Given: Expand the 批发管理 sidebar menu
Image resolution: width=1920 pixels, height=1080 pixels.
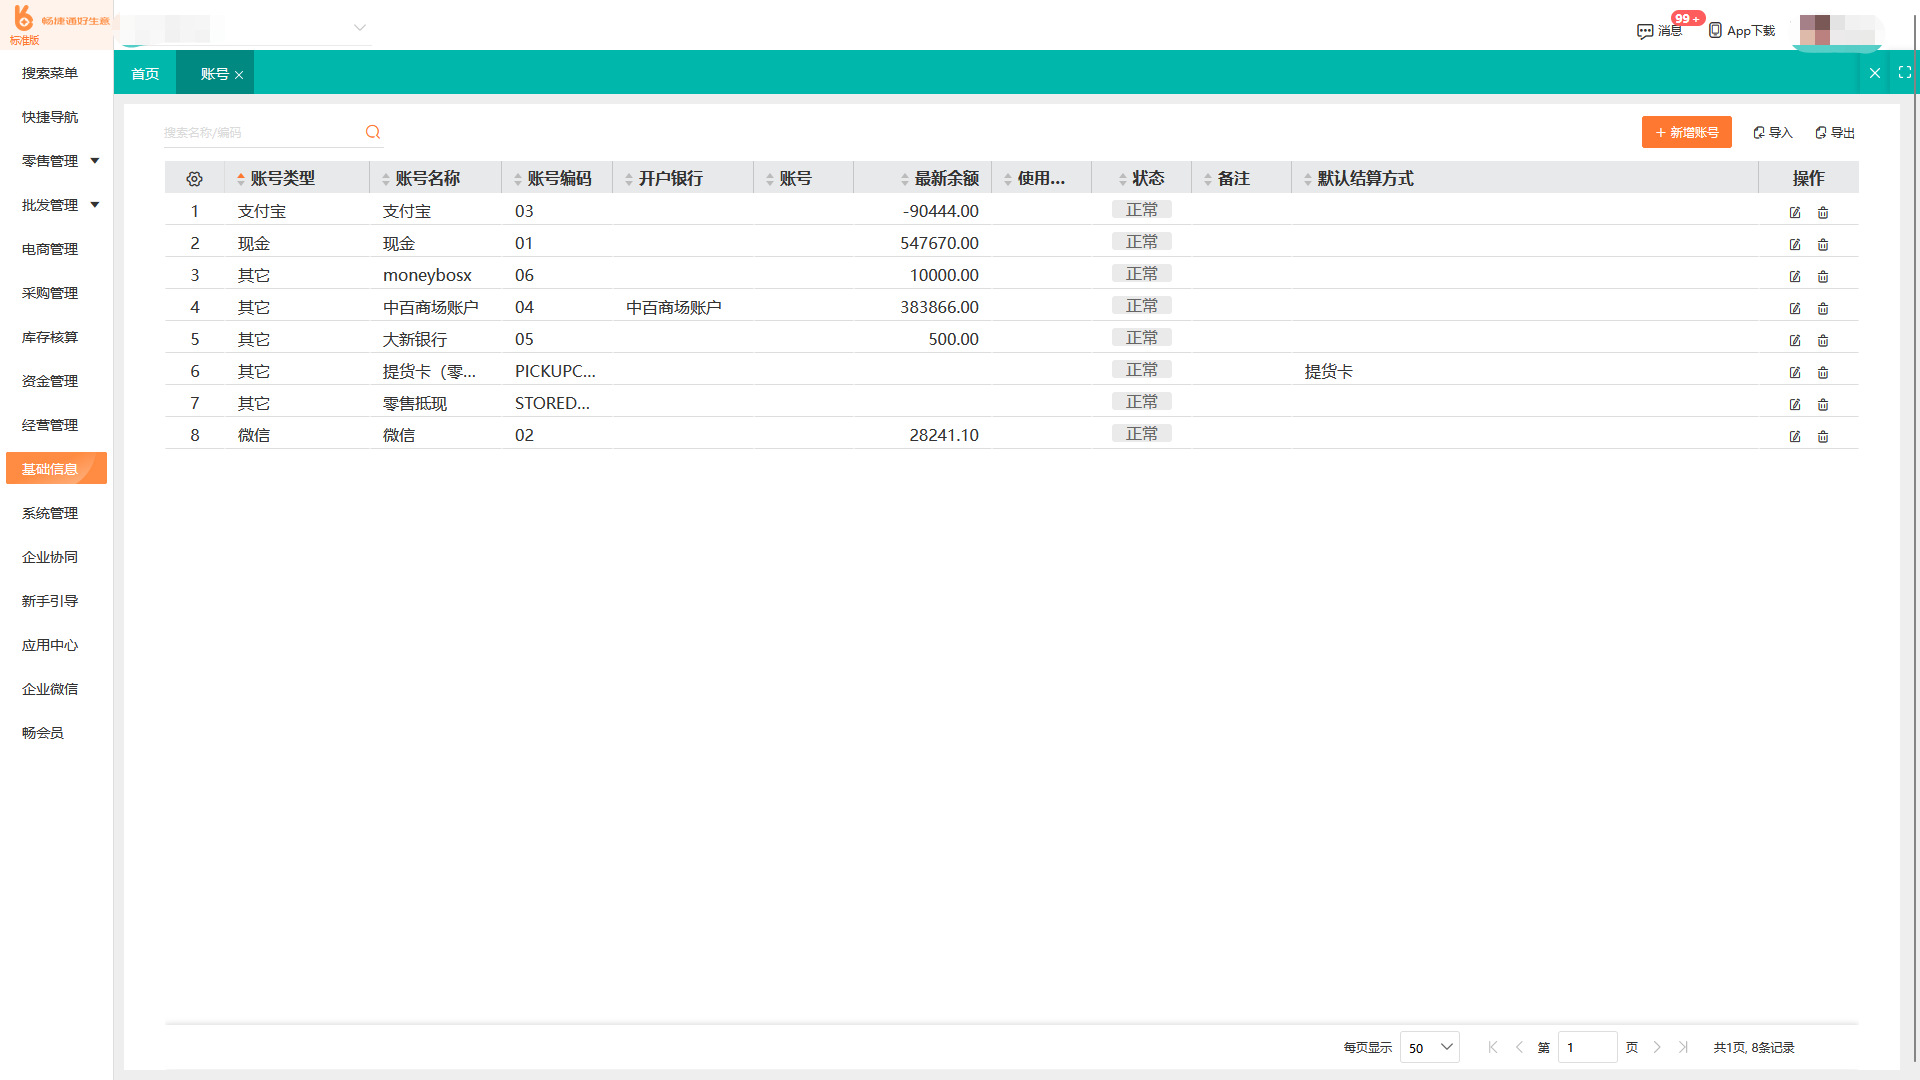Looking at the screenshot, I should tap(57, 204).
